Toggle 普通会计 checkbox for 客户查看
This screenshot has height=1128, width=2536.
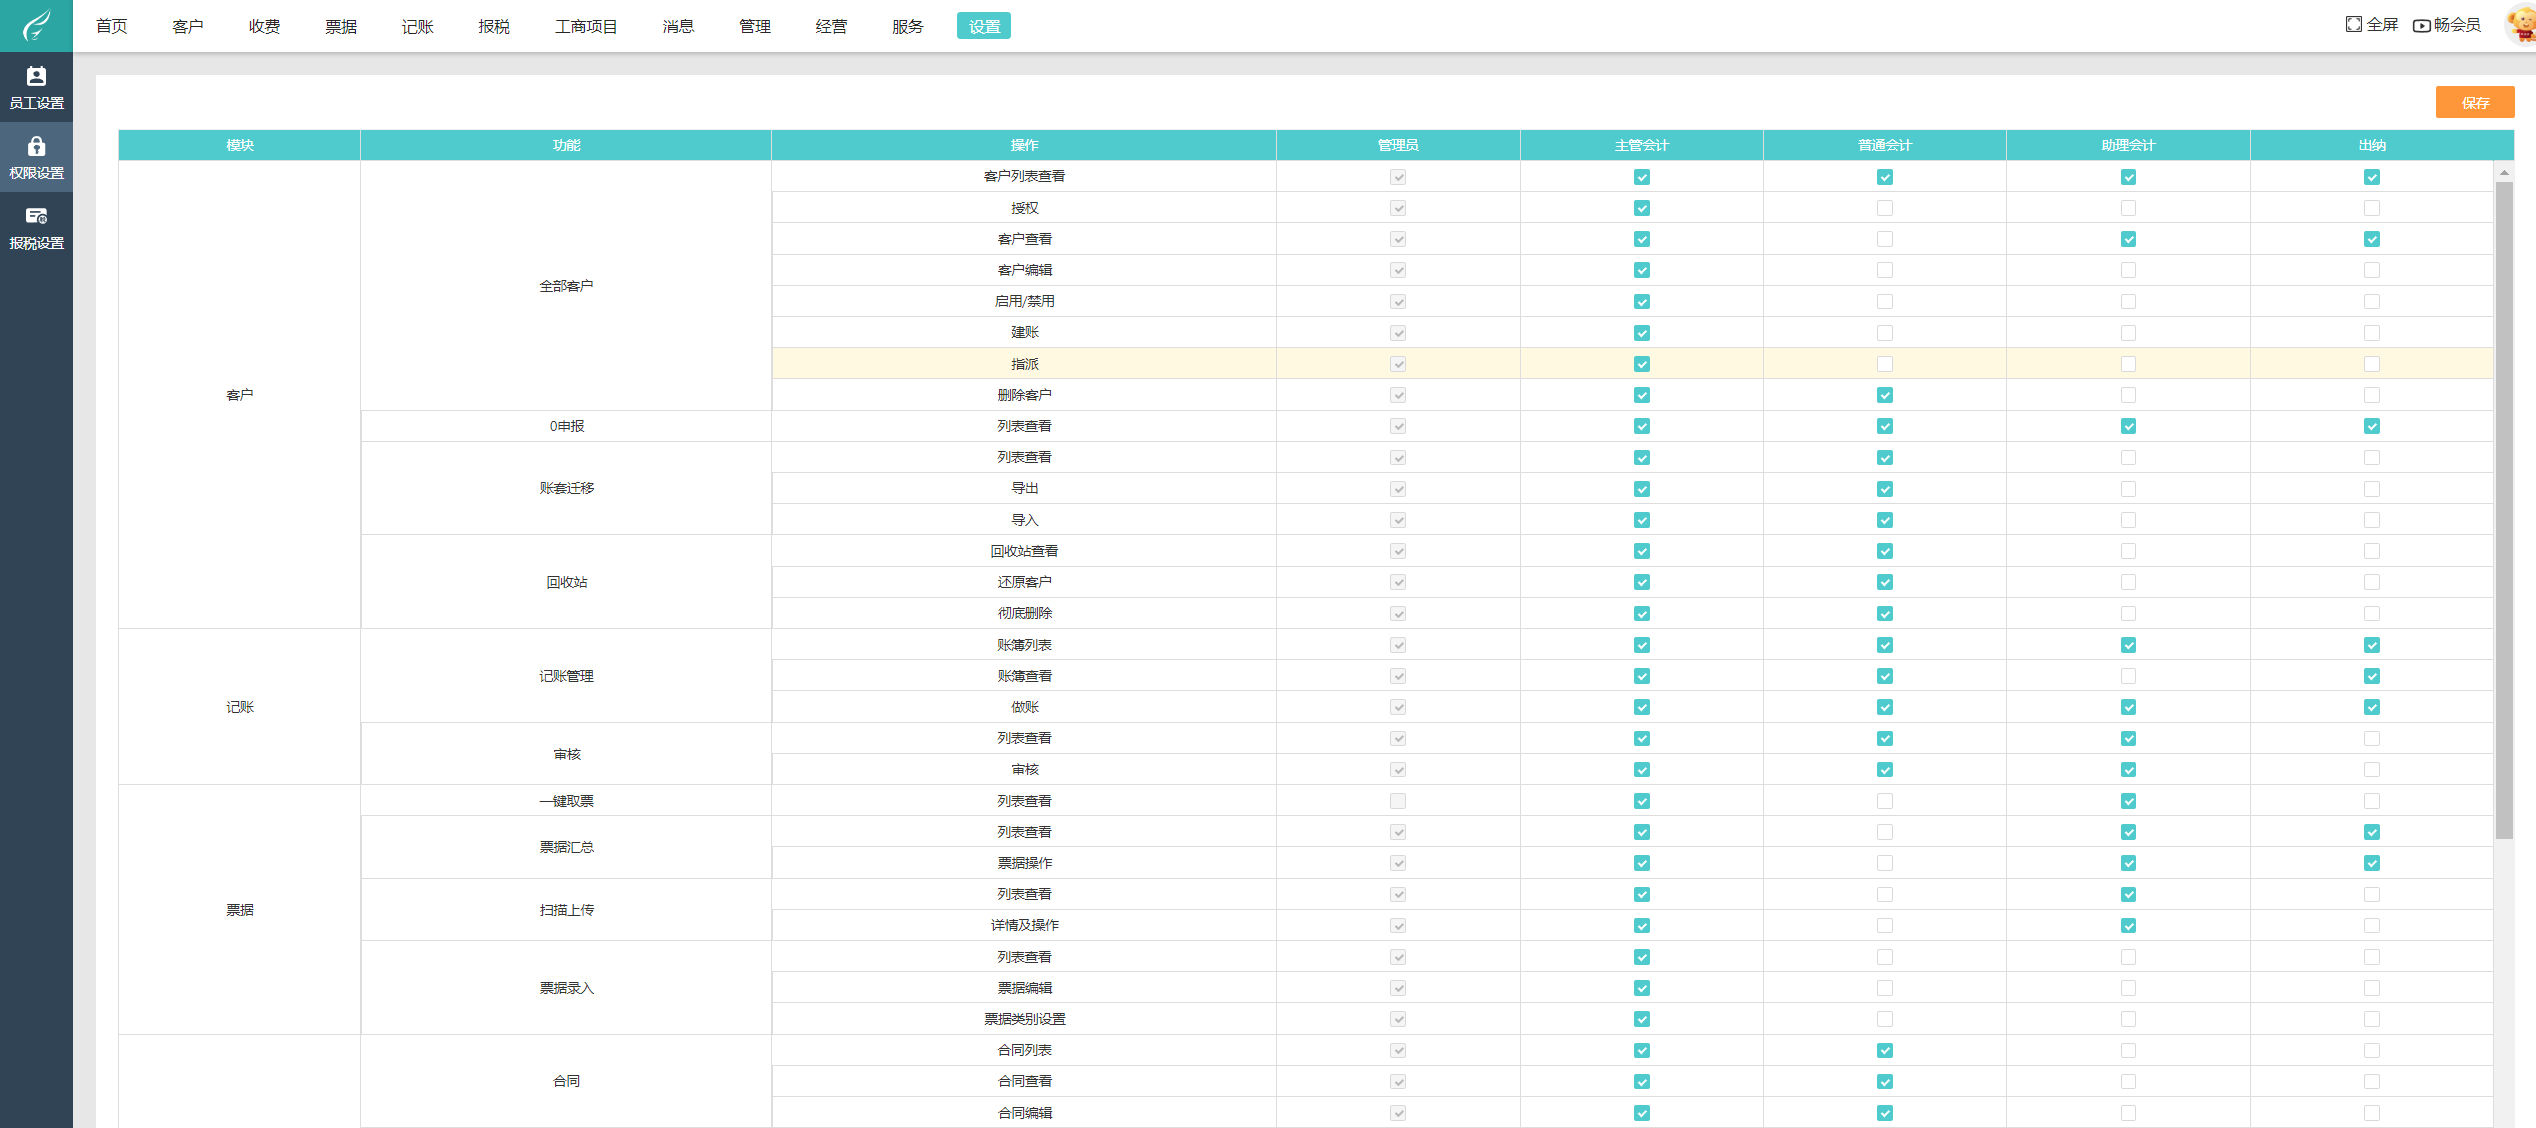(x=1883, y=240)
